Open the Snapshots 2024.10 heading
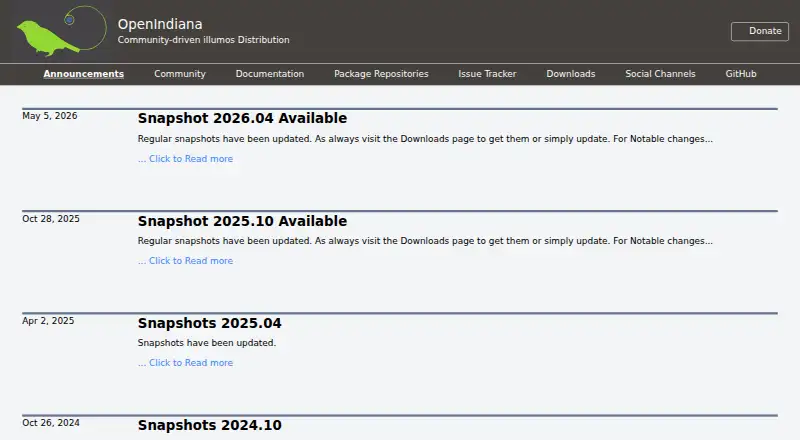This screenshot has width=800, height=440. pyautogui.click(x=210, y=425)
